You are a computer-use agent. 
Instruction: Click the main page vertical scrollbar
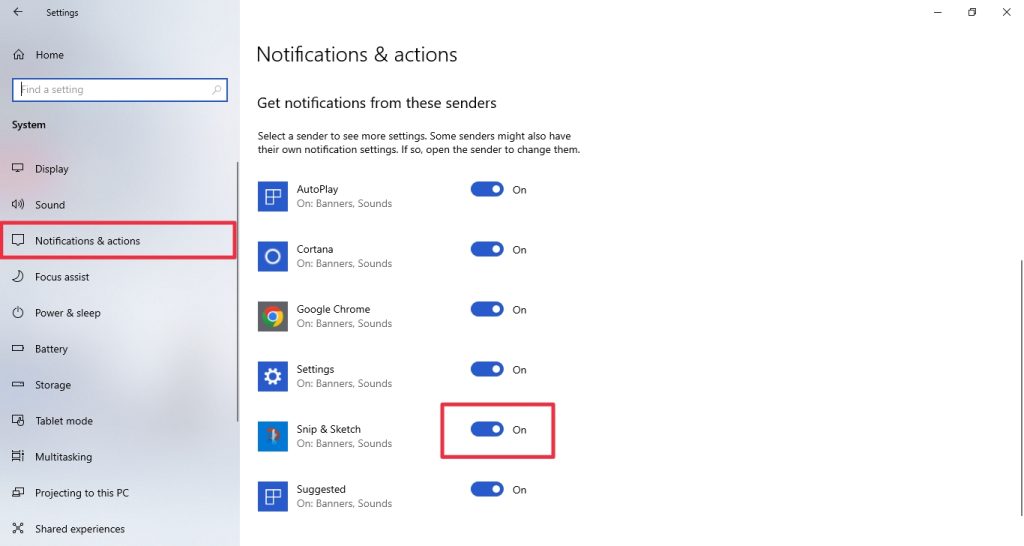tap(1021, 387)
